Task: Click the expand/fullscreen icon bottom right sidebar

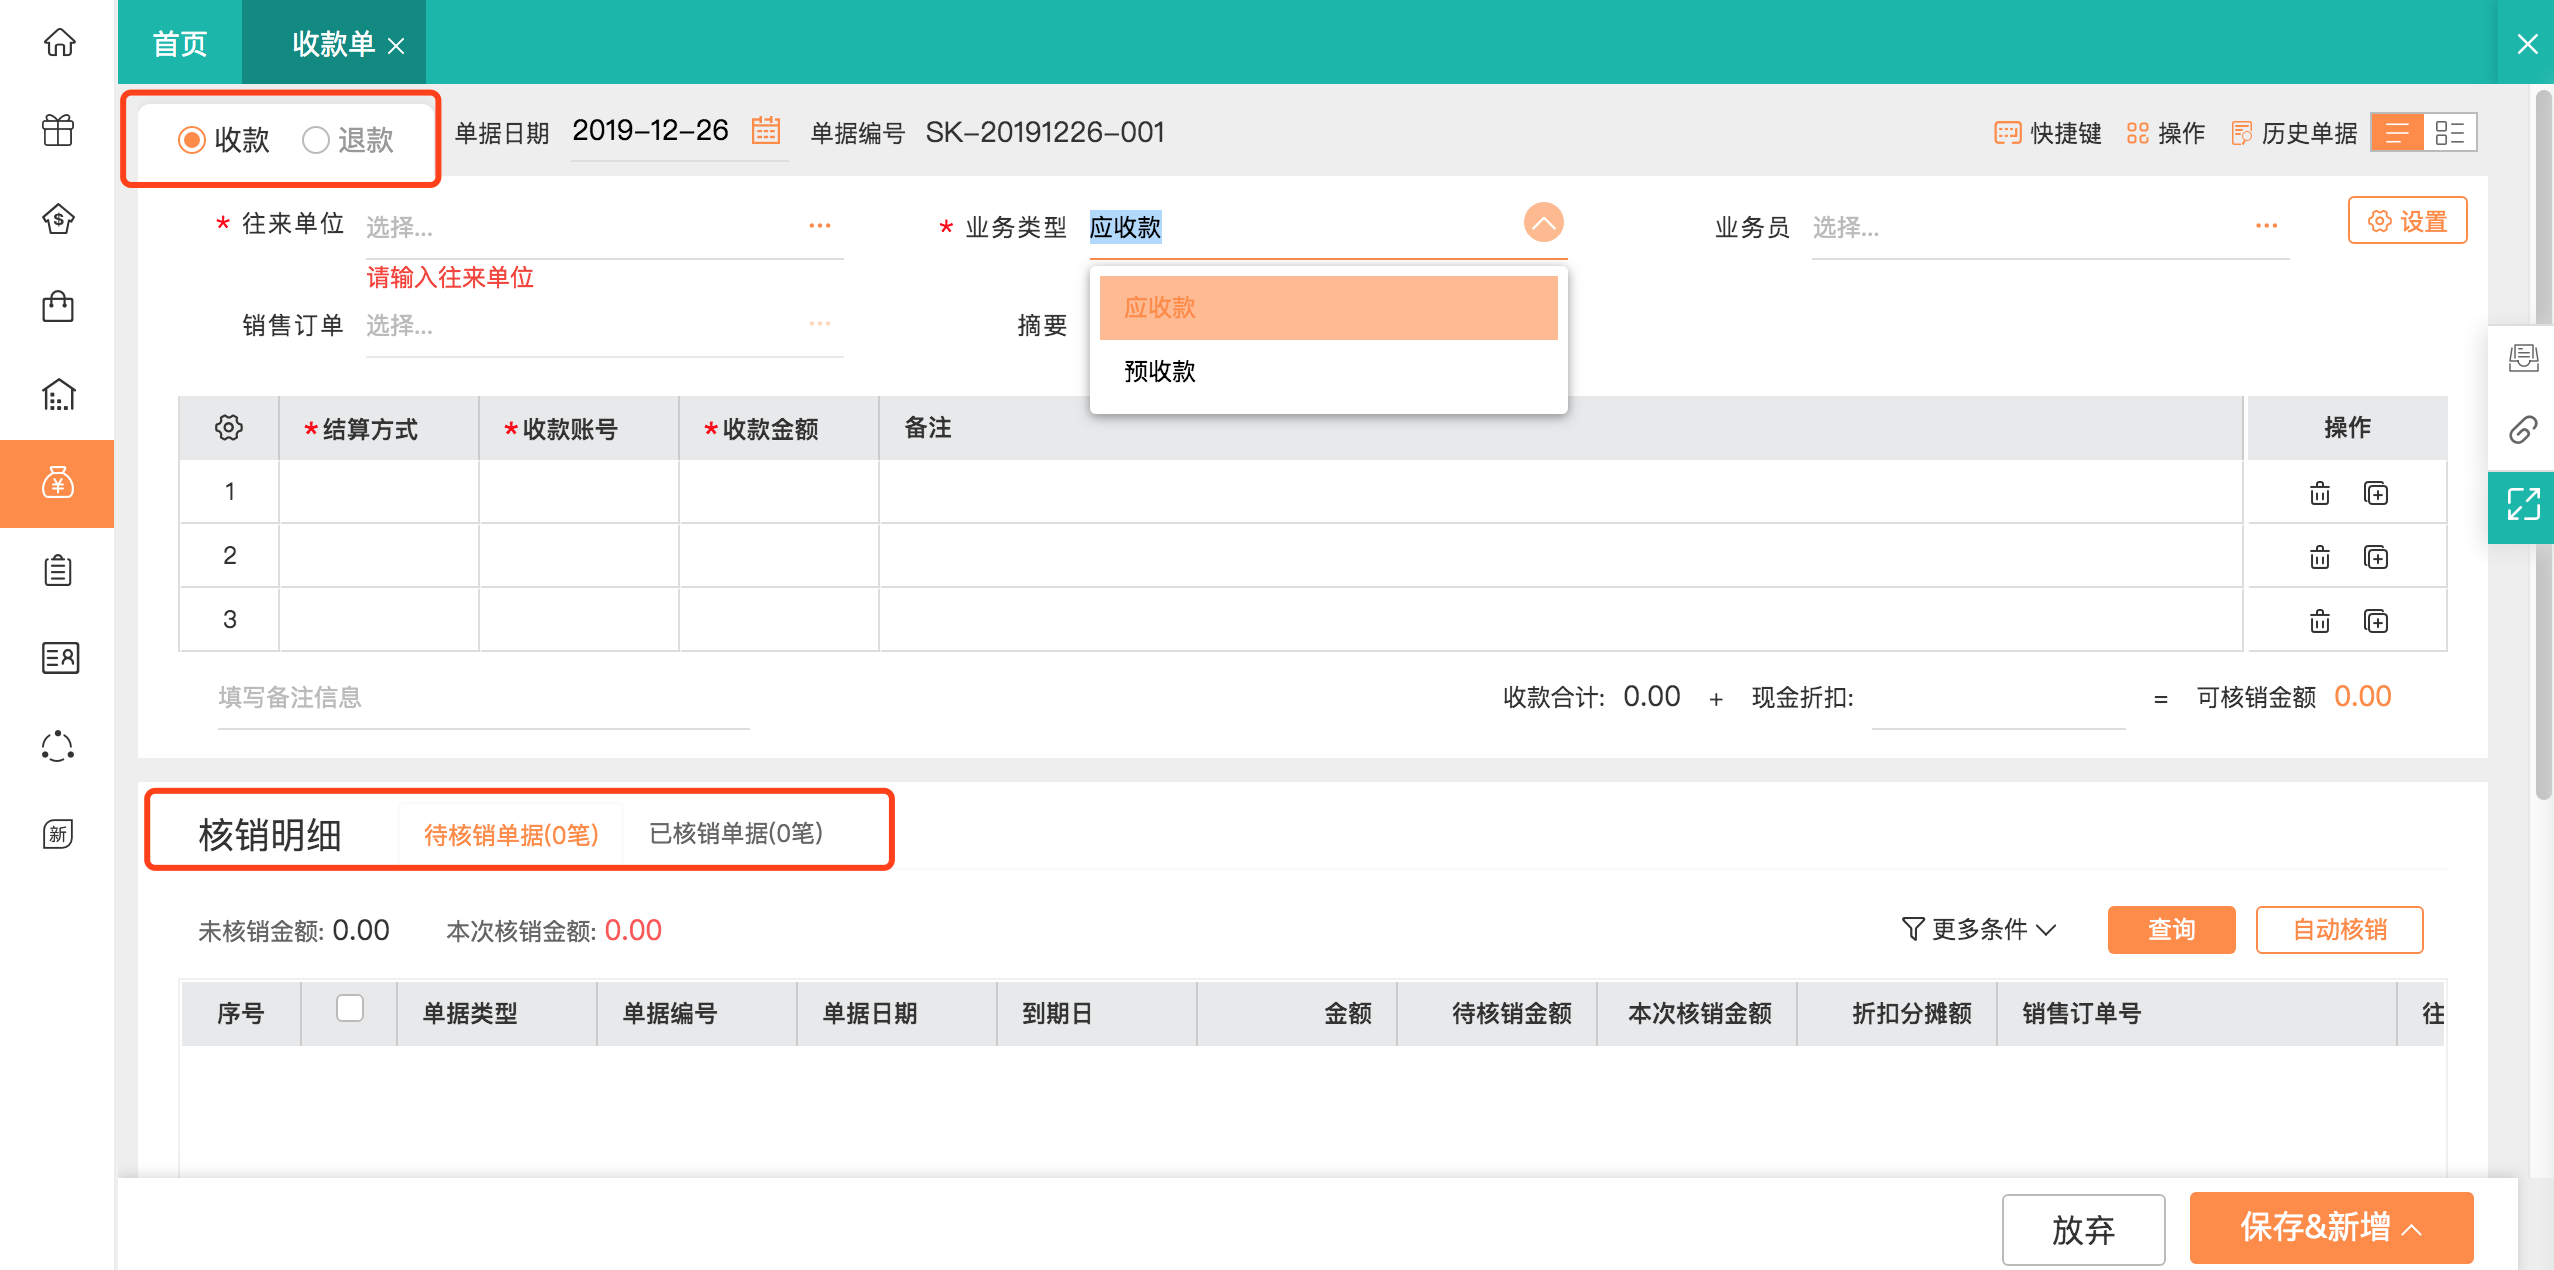Action: point(2523,505)
